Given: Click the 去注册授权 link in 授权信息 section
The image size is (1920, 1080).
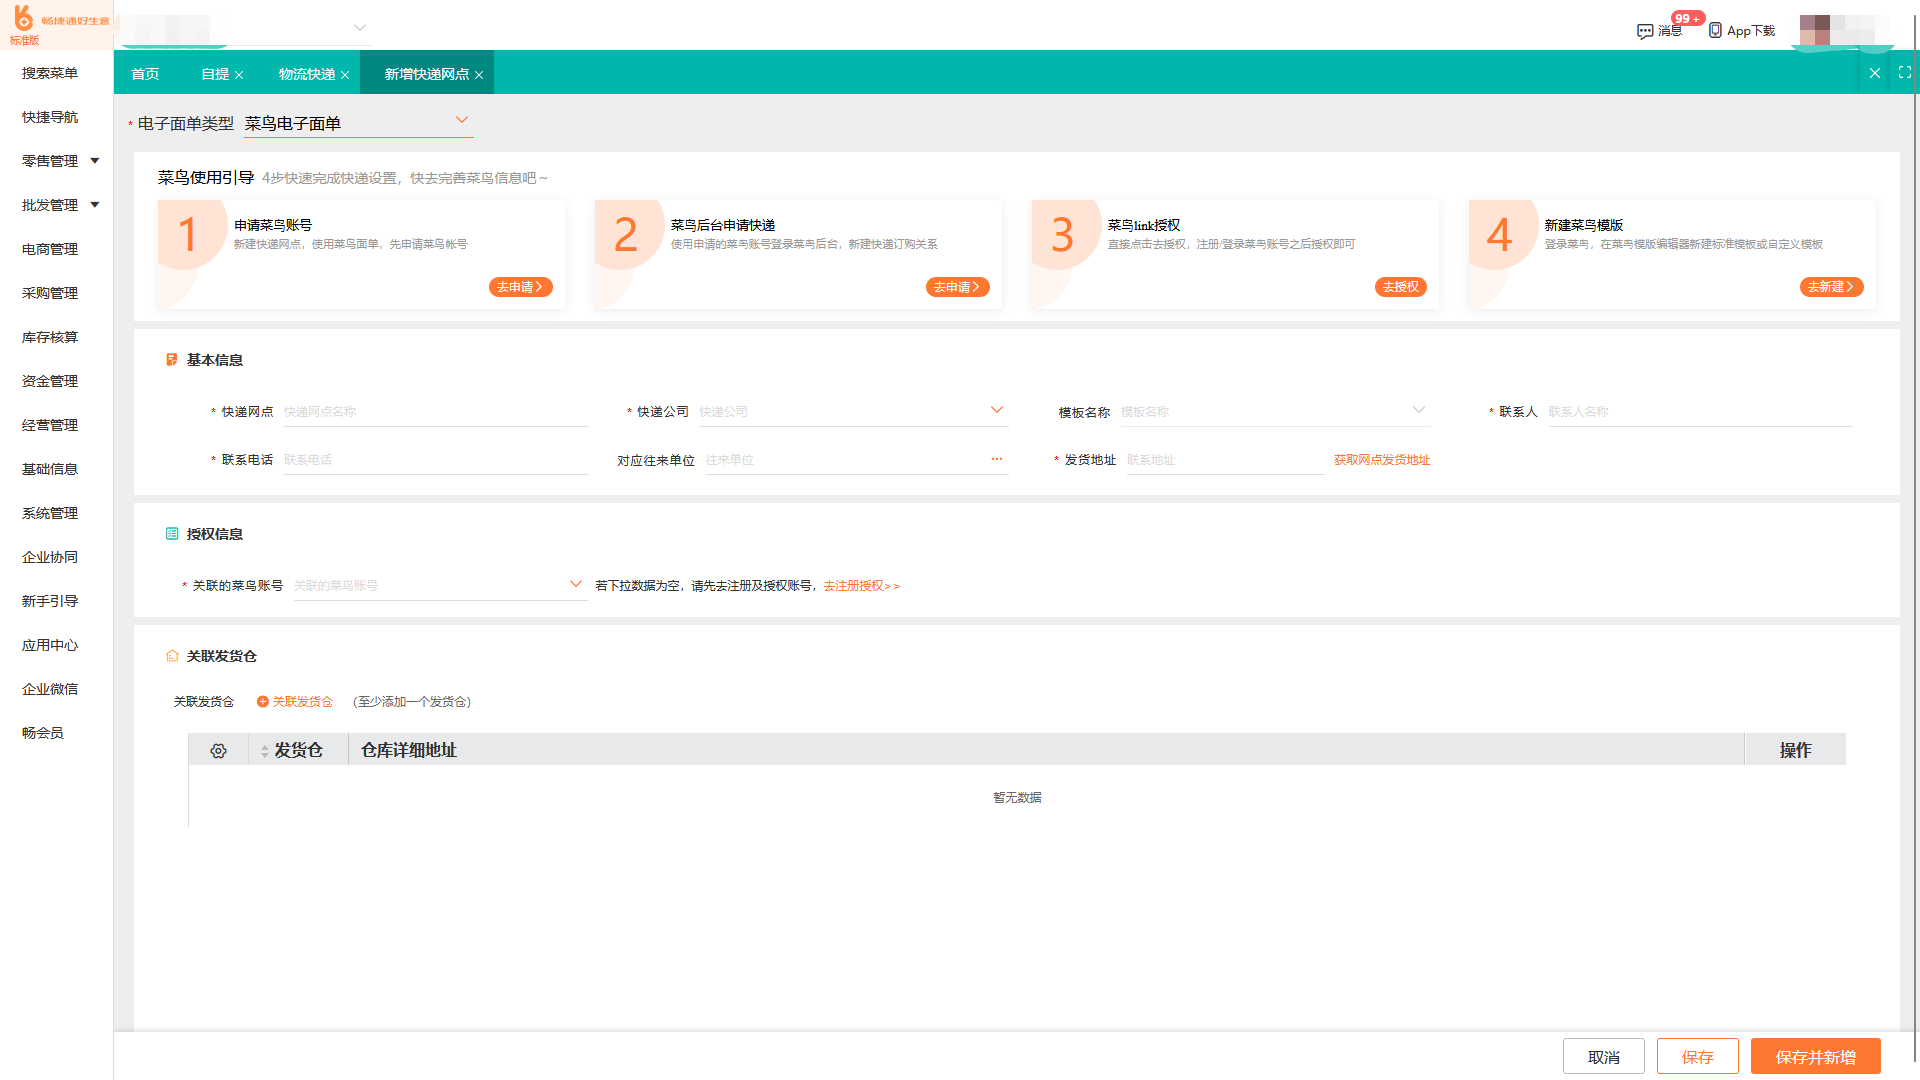Looking at the screenshot, I should coord(857,585).
